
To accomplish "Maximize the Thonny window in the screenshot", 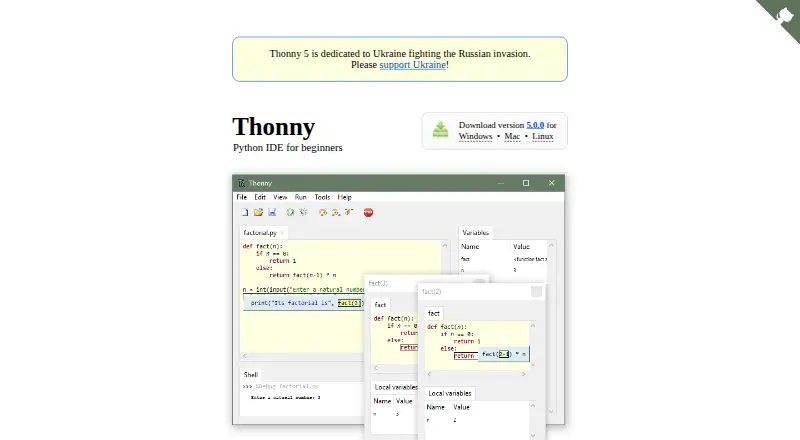I will point(526,183).
